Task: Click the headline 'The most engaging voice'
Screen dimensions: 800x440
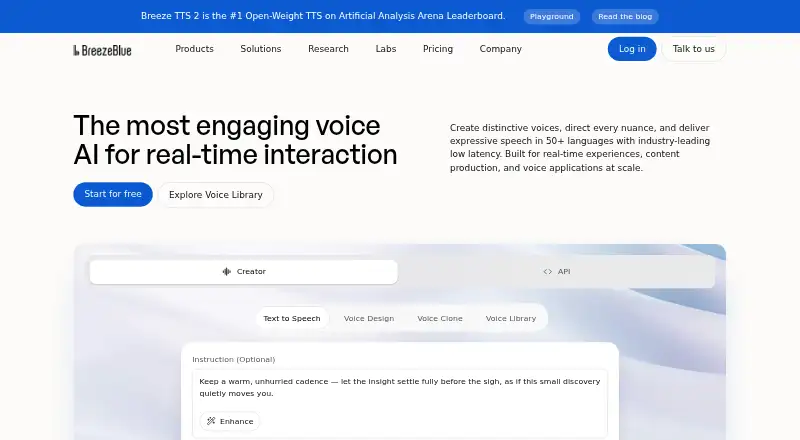Action: pyautogui.click(x=227, y=126)
